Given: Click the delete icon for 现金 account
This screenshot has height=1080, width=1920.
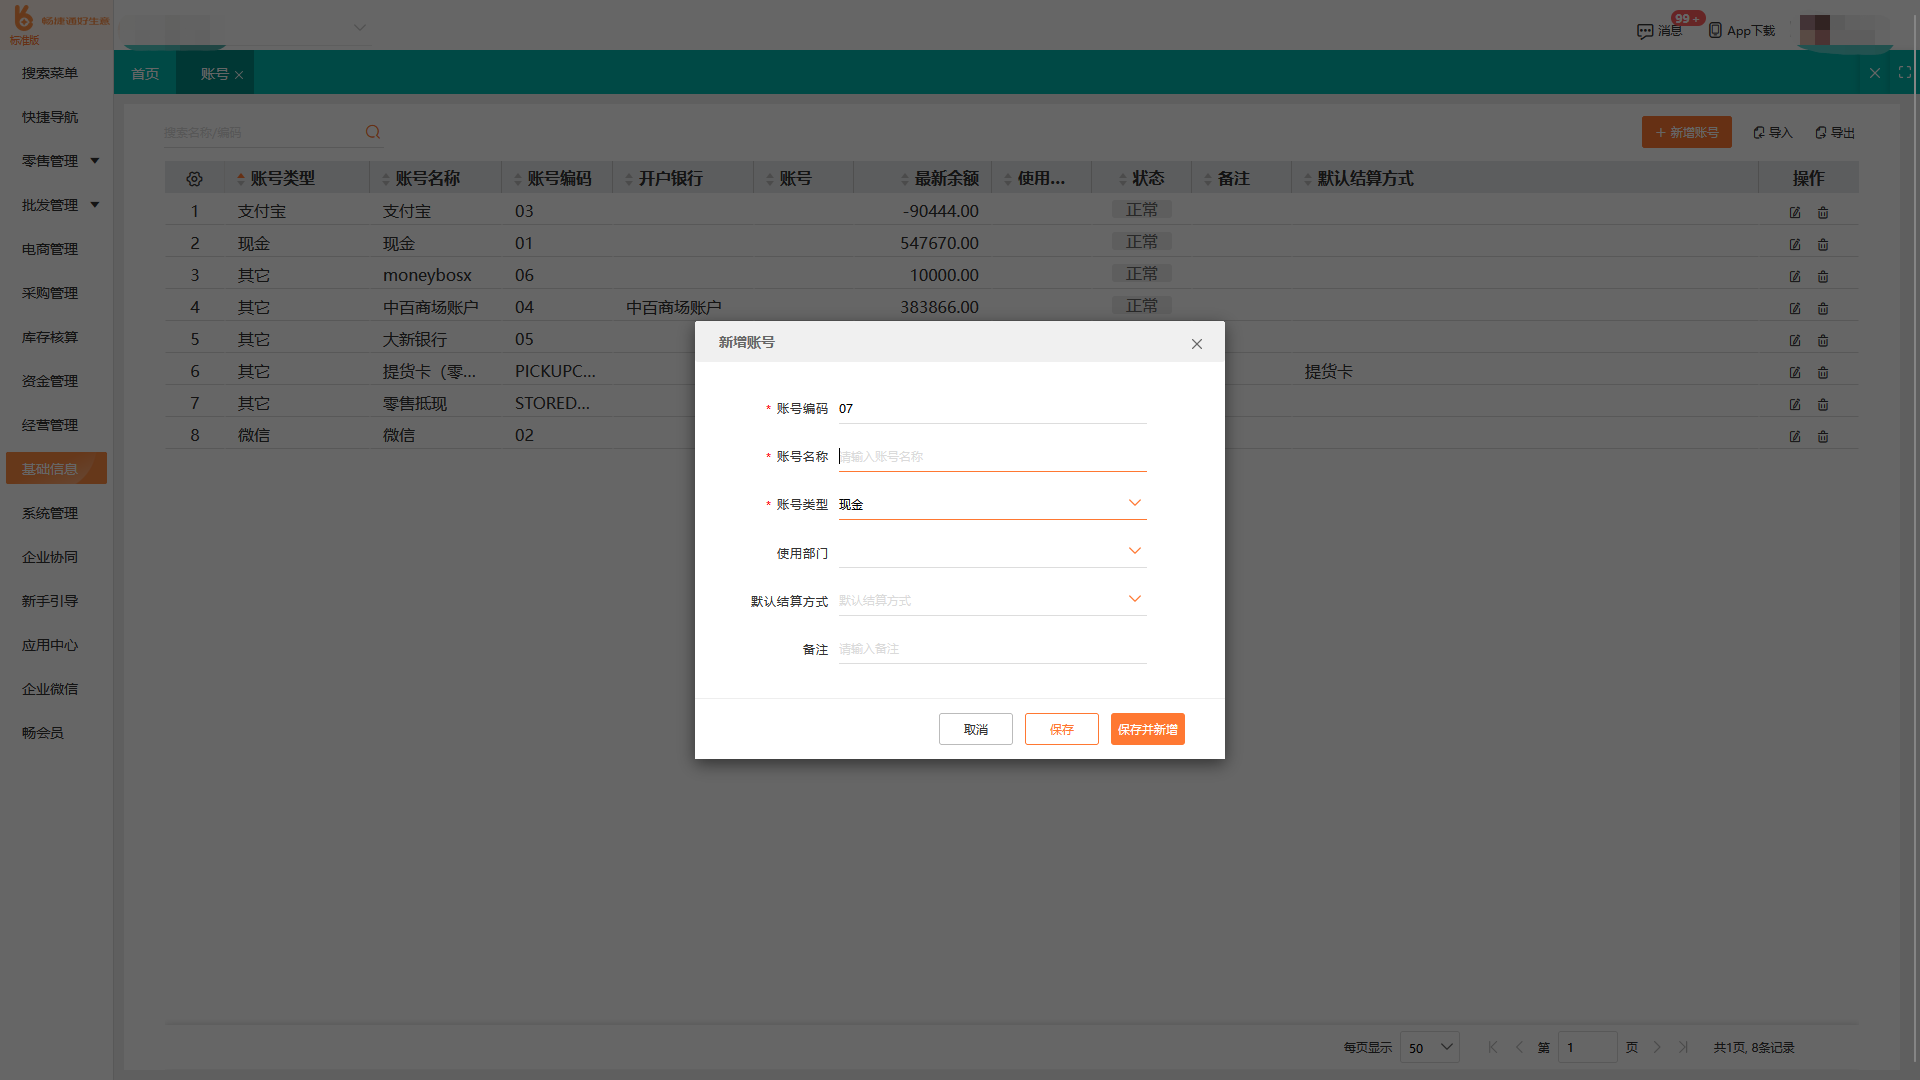Looking at the screenshot, I should 1824,244.
